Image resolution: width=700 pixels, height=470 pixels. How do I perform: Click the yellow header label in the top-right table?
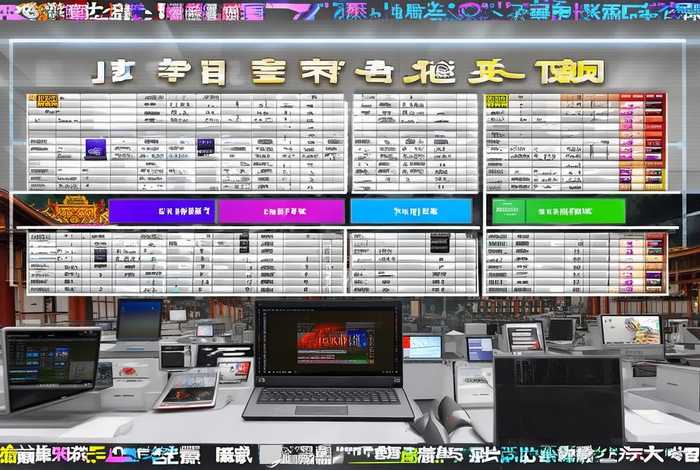click(x=496, y=100)
